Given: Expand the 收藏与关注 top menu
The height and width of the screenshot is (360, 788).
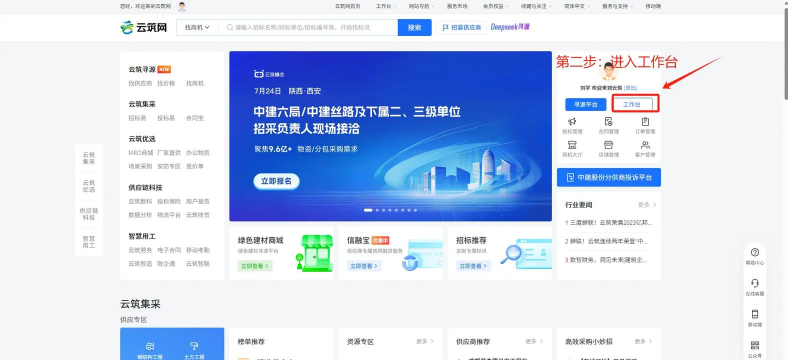Looking at the screenshot, I should (536, 7).
